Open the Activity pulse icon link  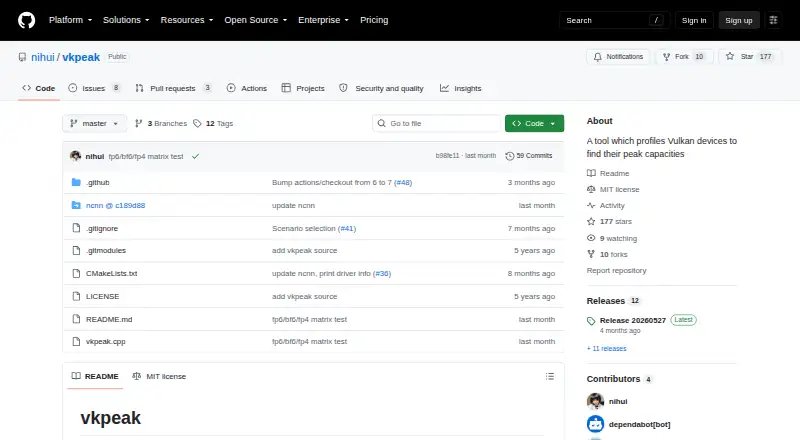[x=591, y=205]
